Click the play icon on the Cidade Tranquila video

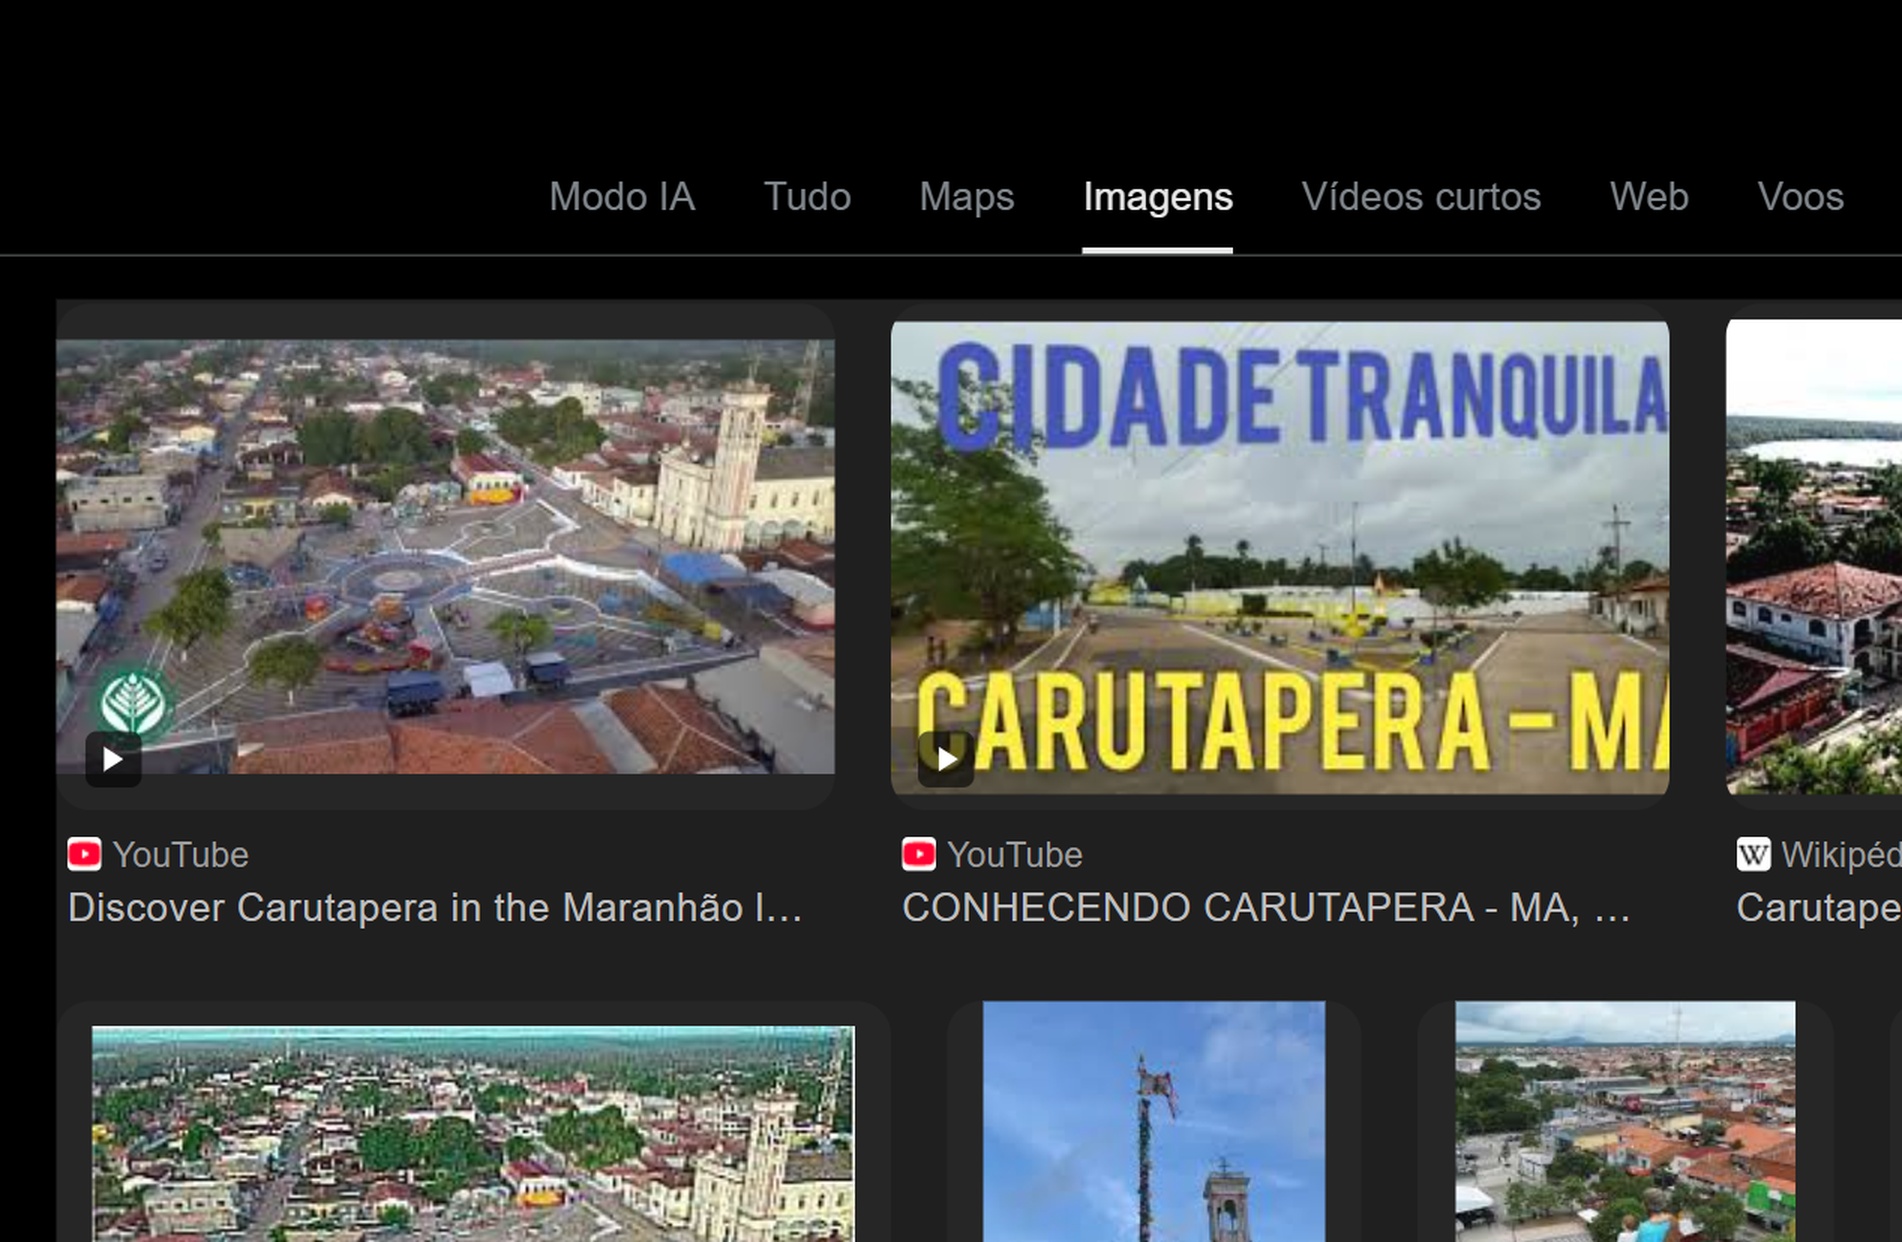pos(946,759)
